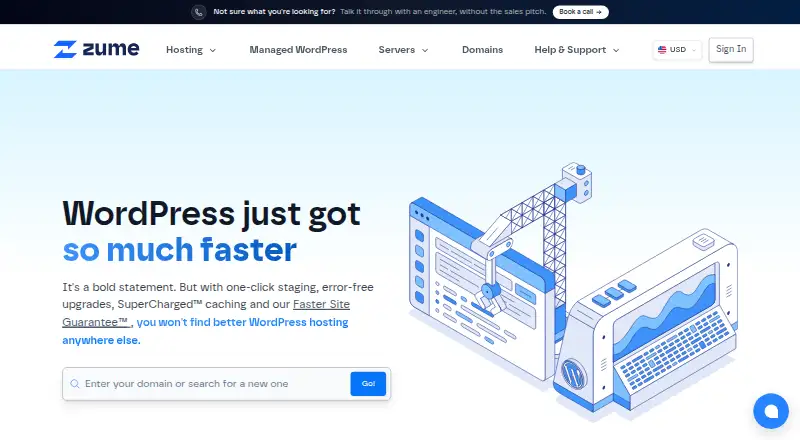Click the search magnifier in domain field

point(75,384)
